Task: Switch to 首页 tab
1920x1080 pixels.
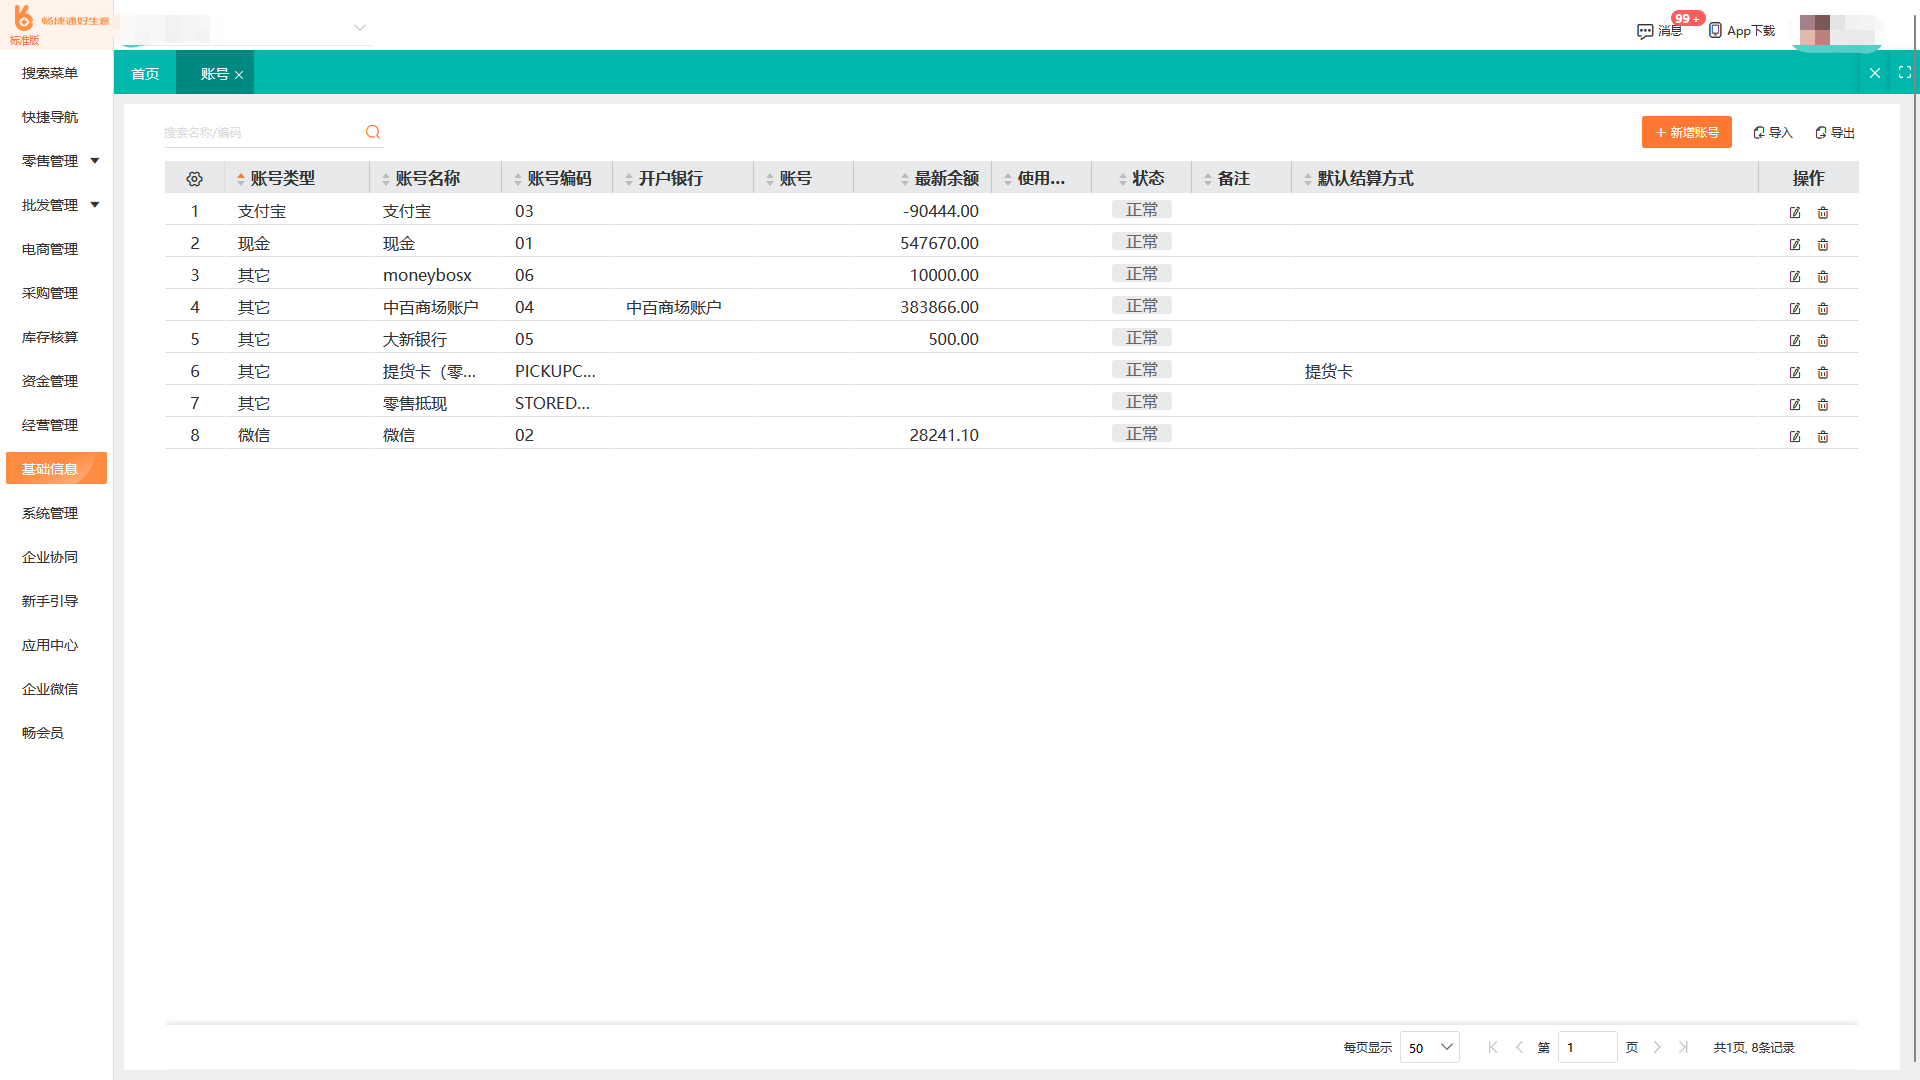Action: click(144, 73)
